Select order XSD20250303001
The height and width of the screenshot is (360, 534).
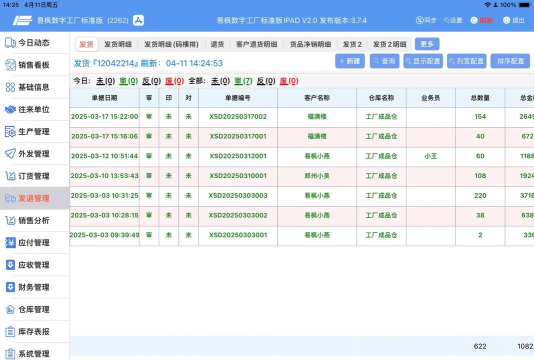click(x=238, y=235)
